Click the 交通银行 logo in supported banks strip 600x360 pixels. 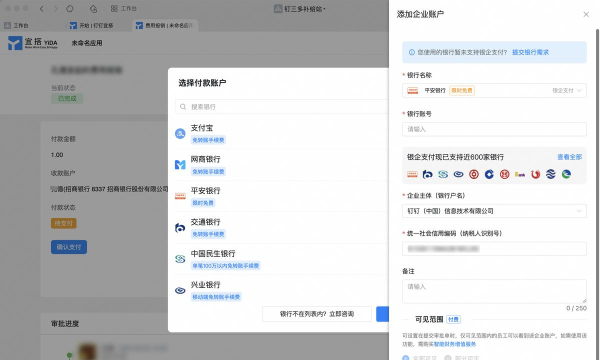[x=427, y=174]
